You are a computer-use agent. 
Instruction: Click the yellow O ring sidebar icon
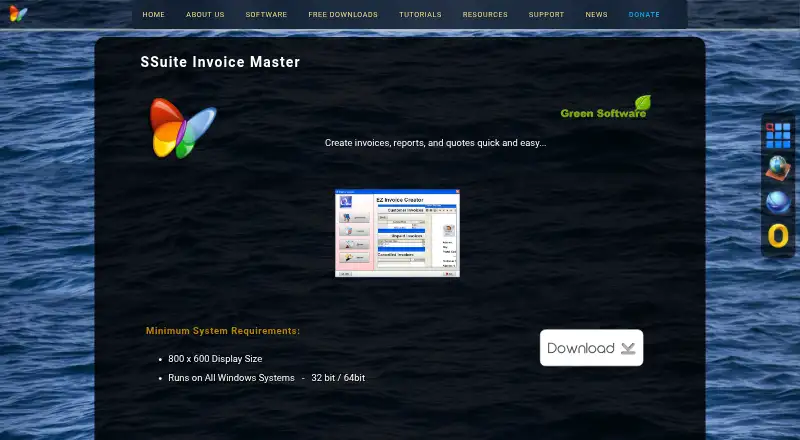tap(778, 236)
